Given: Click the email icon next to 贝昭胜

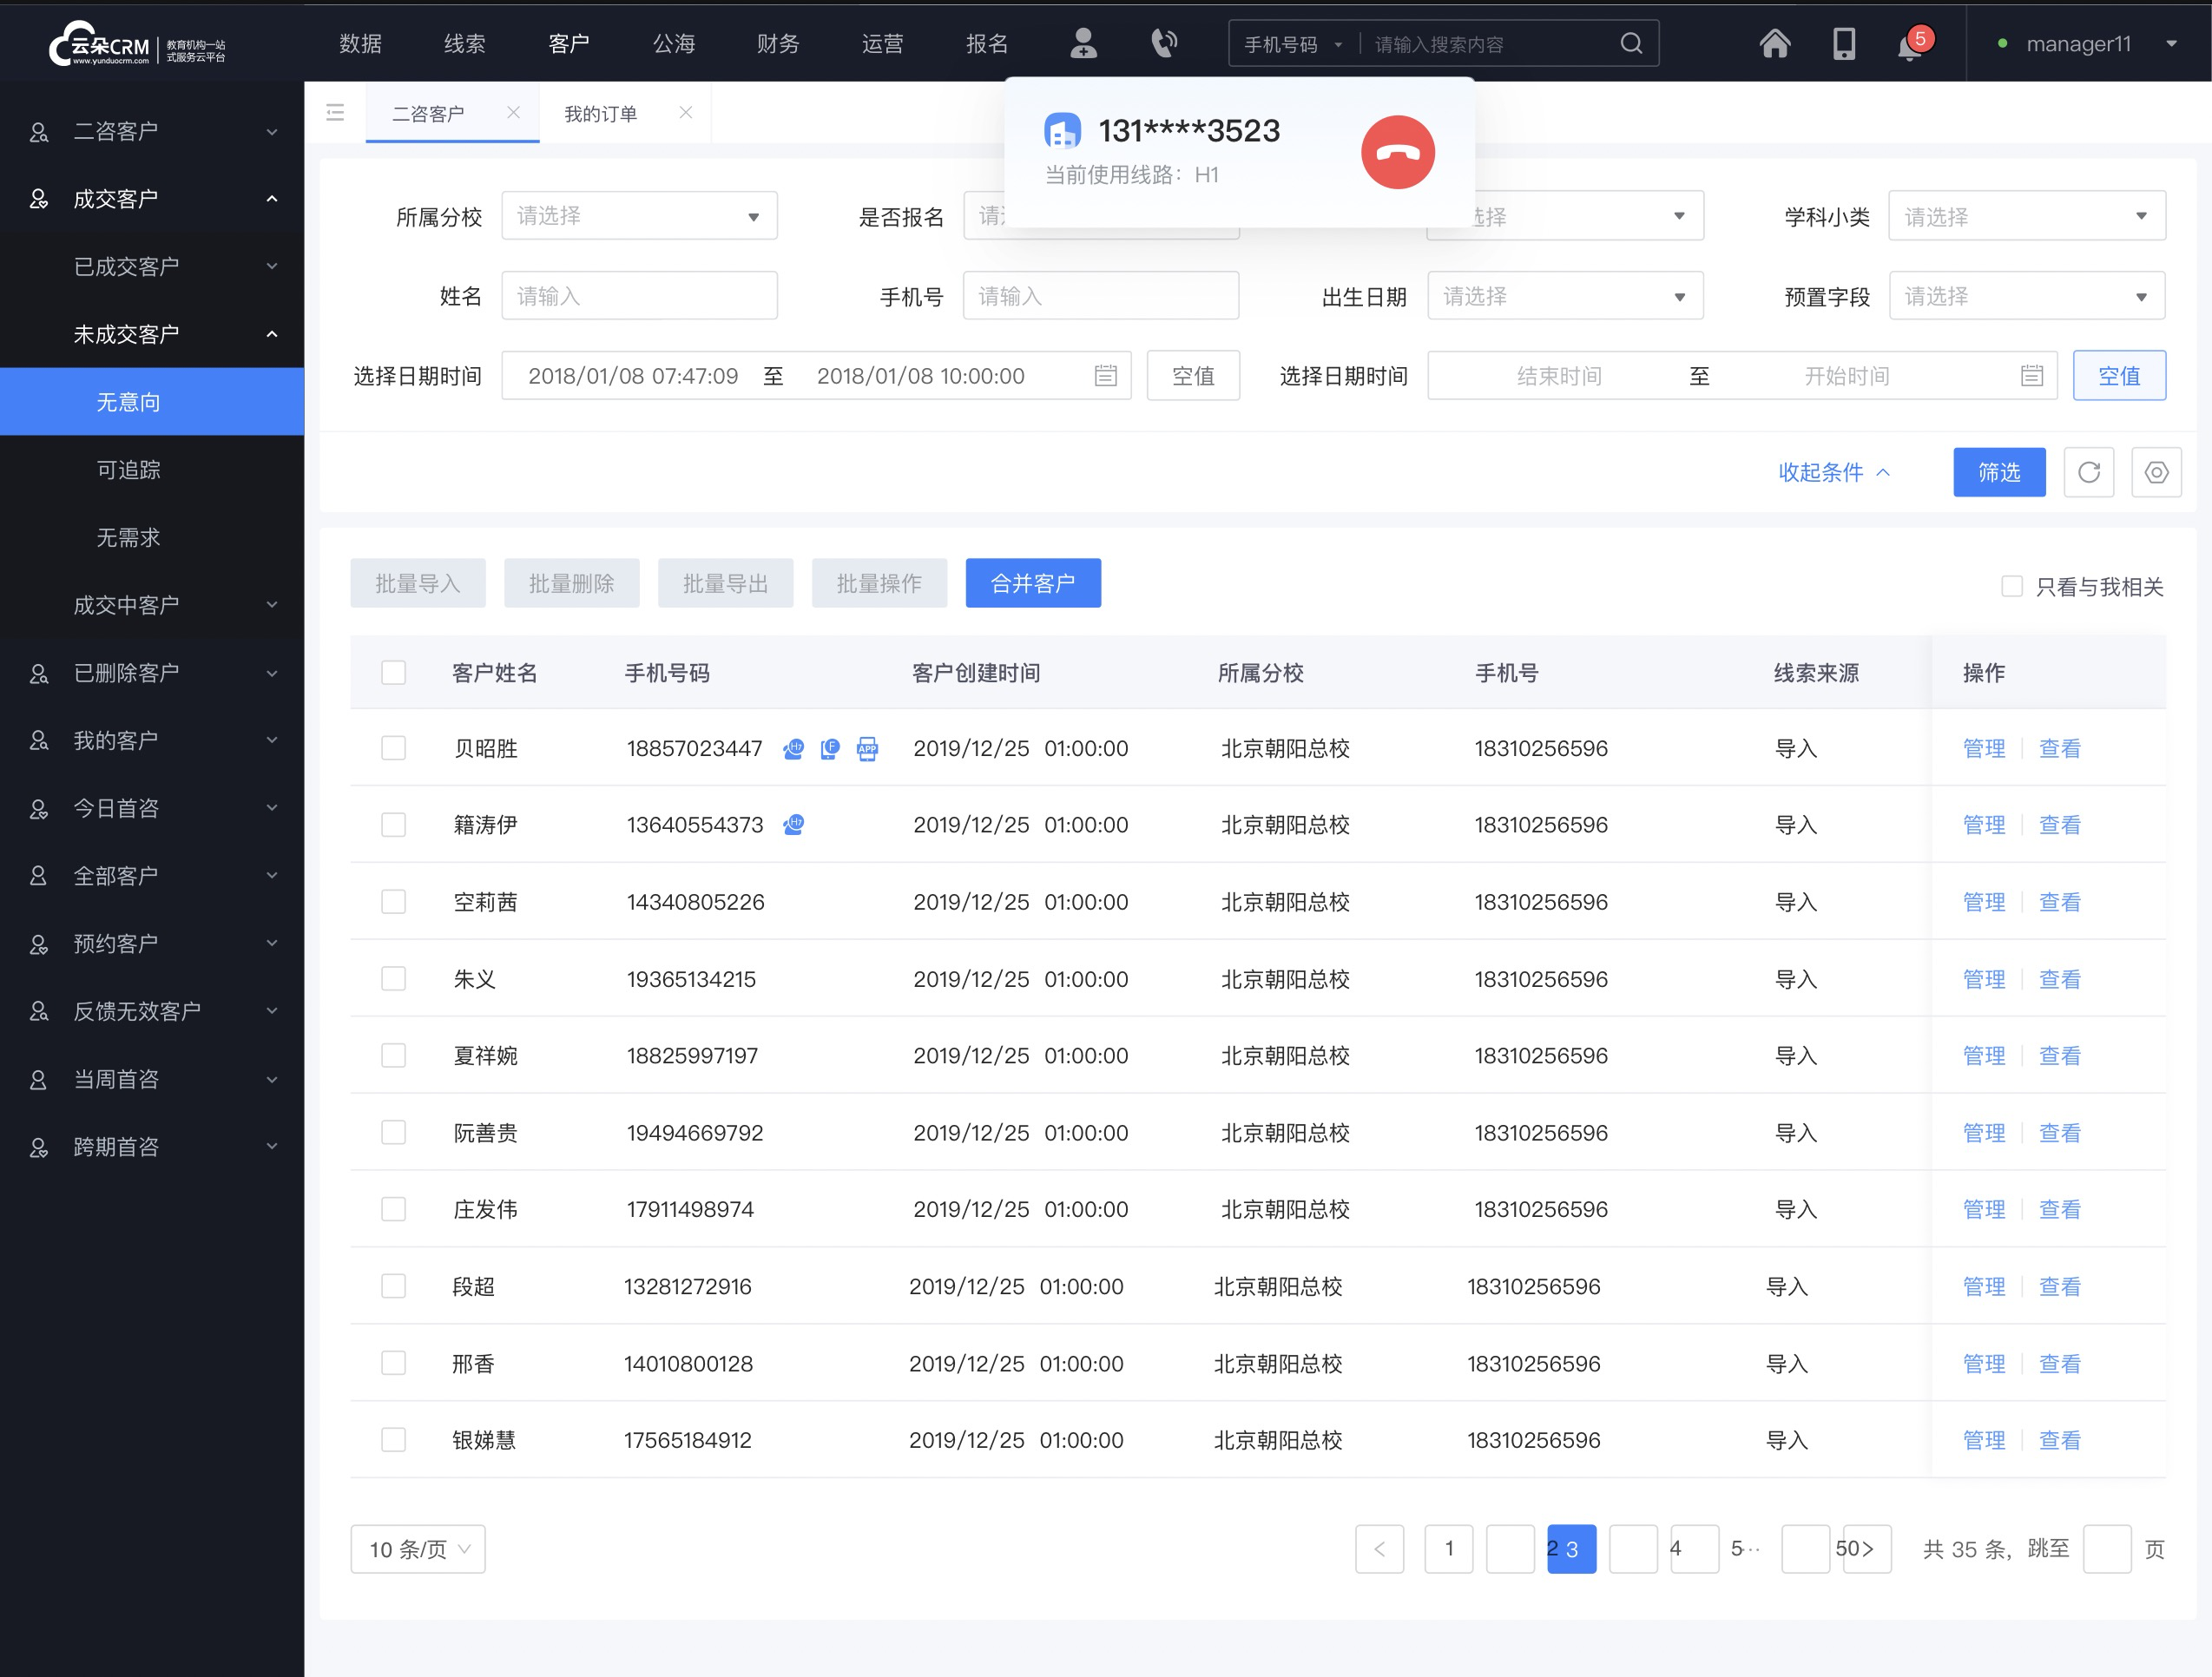Looking at the screenshot, I should 827,748.
